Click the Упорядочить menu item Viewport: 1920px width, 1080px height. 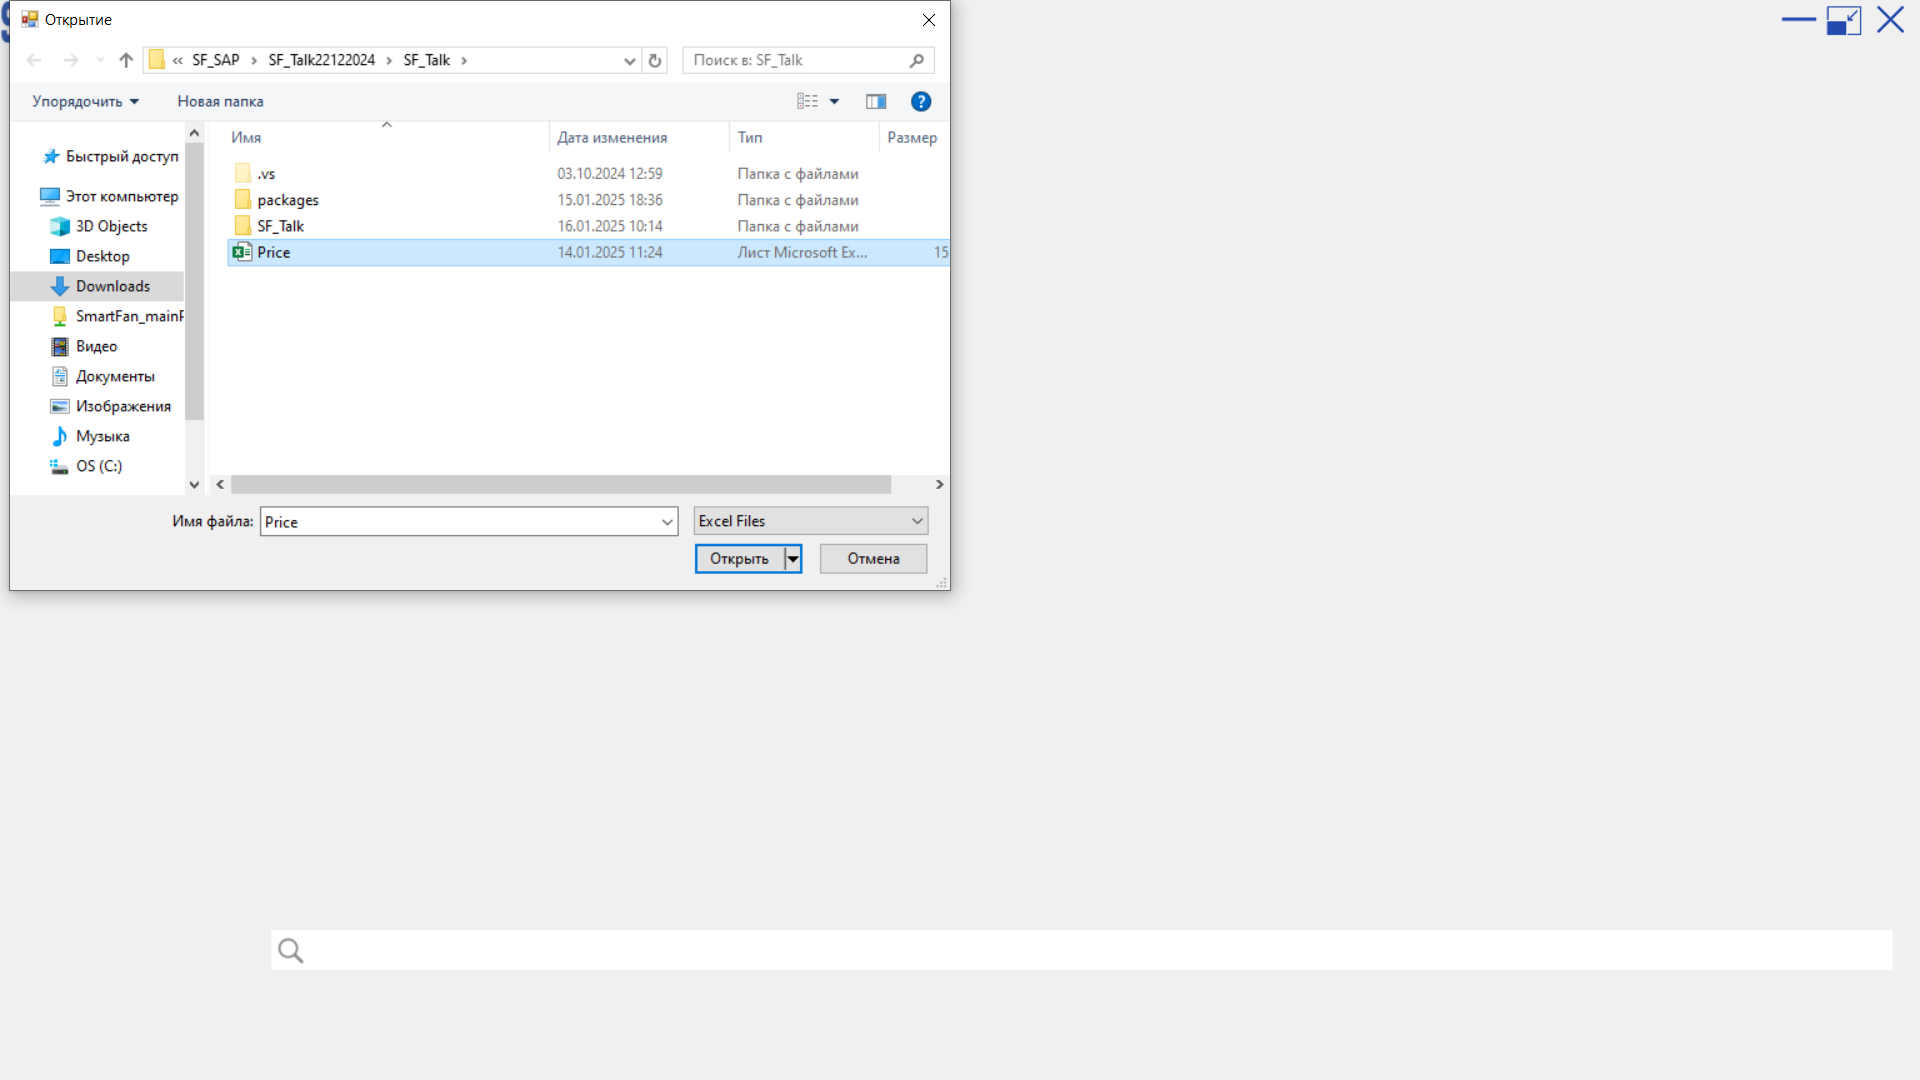point(83,102)
